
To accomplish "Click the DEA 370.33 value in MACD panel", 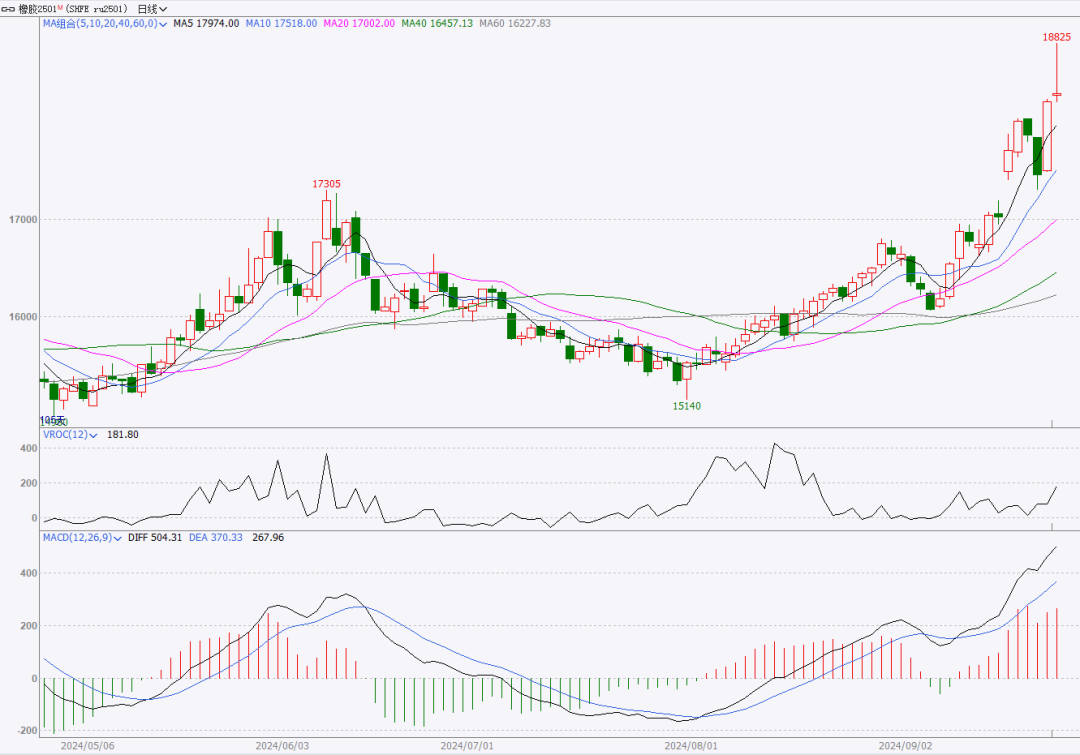I will click(x=219, y=538).
